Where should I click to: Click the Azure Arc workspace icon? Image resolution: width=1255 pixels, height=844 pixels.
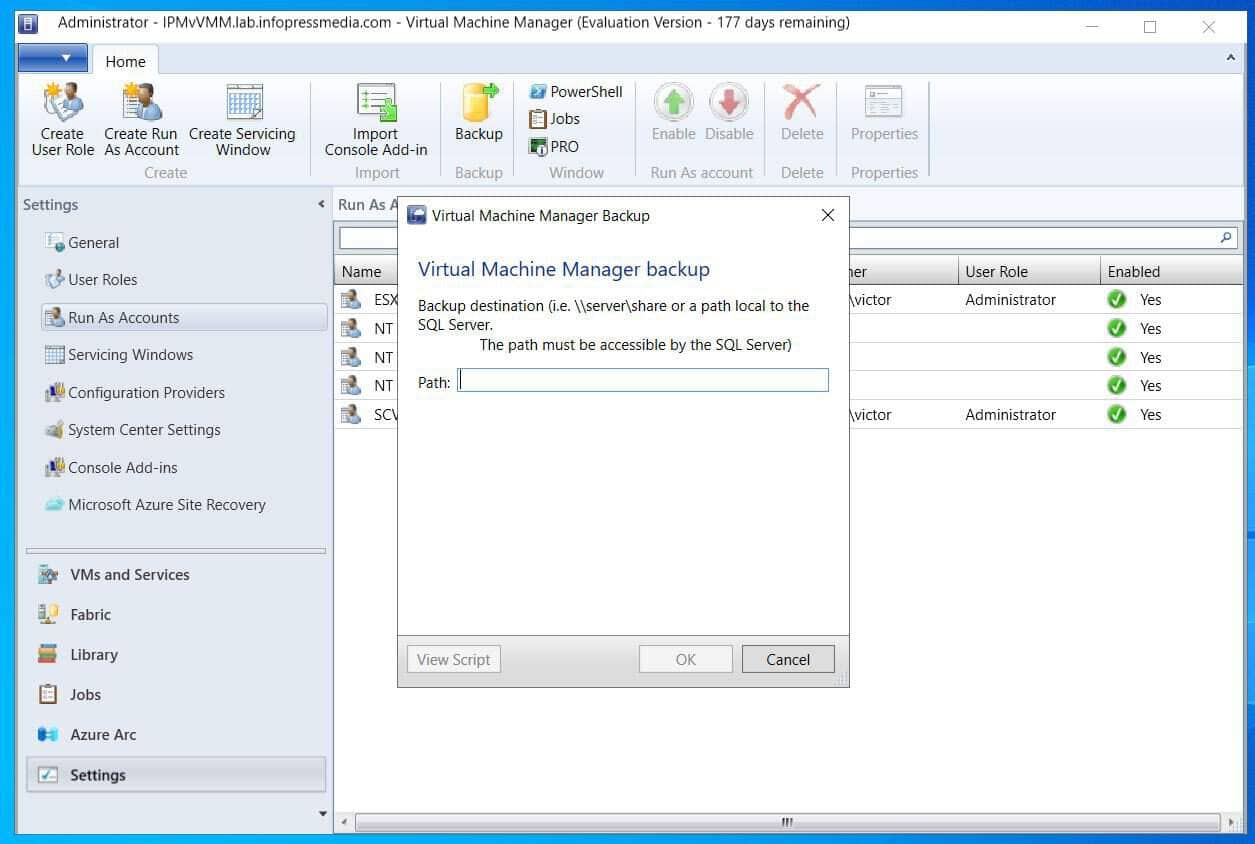tap(48, 735)
